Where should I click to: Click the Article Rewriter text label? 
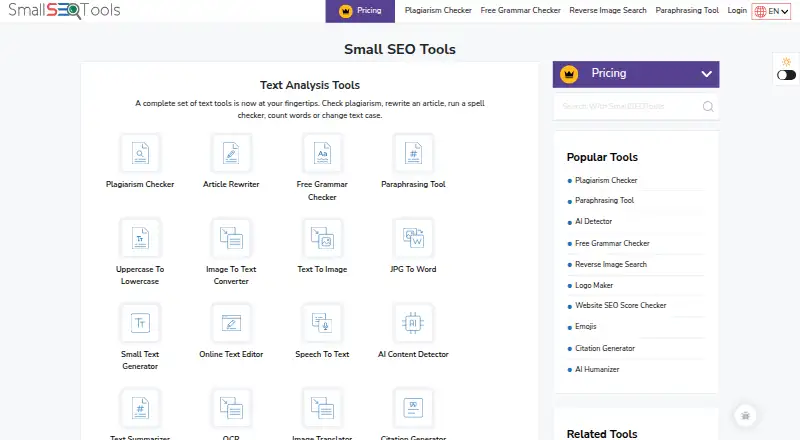tap(231, 184)
